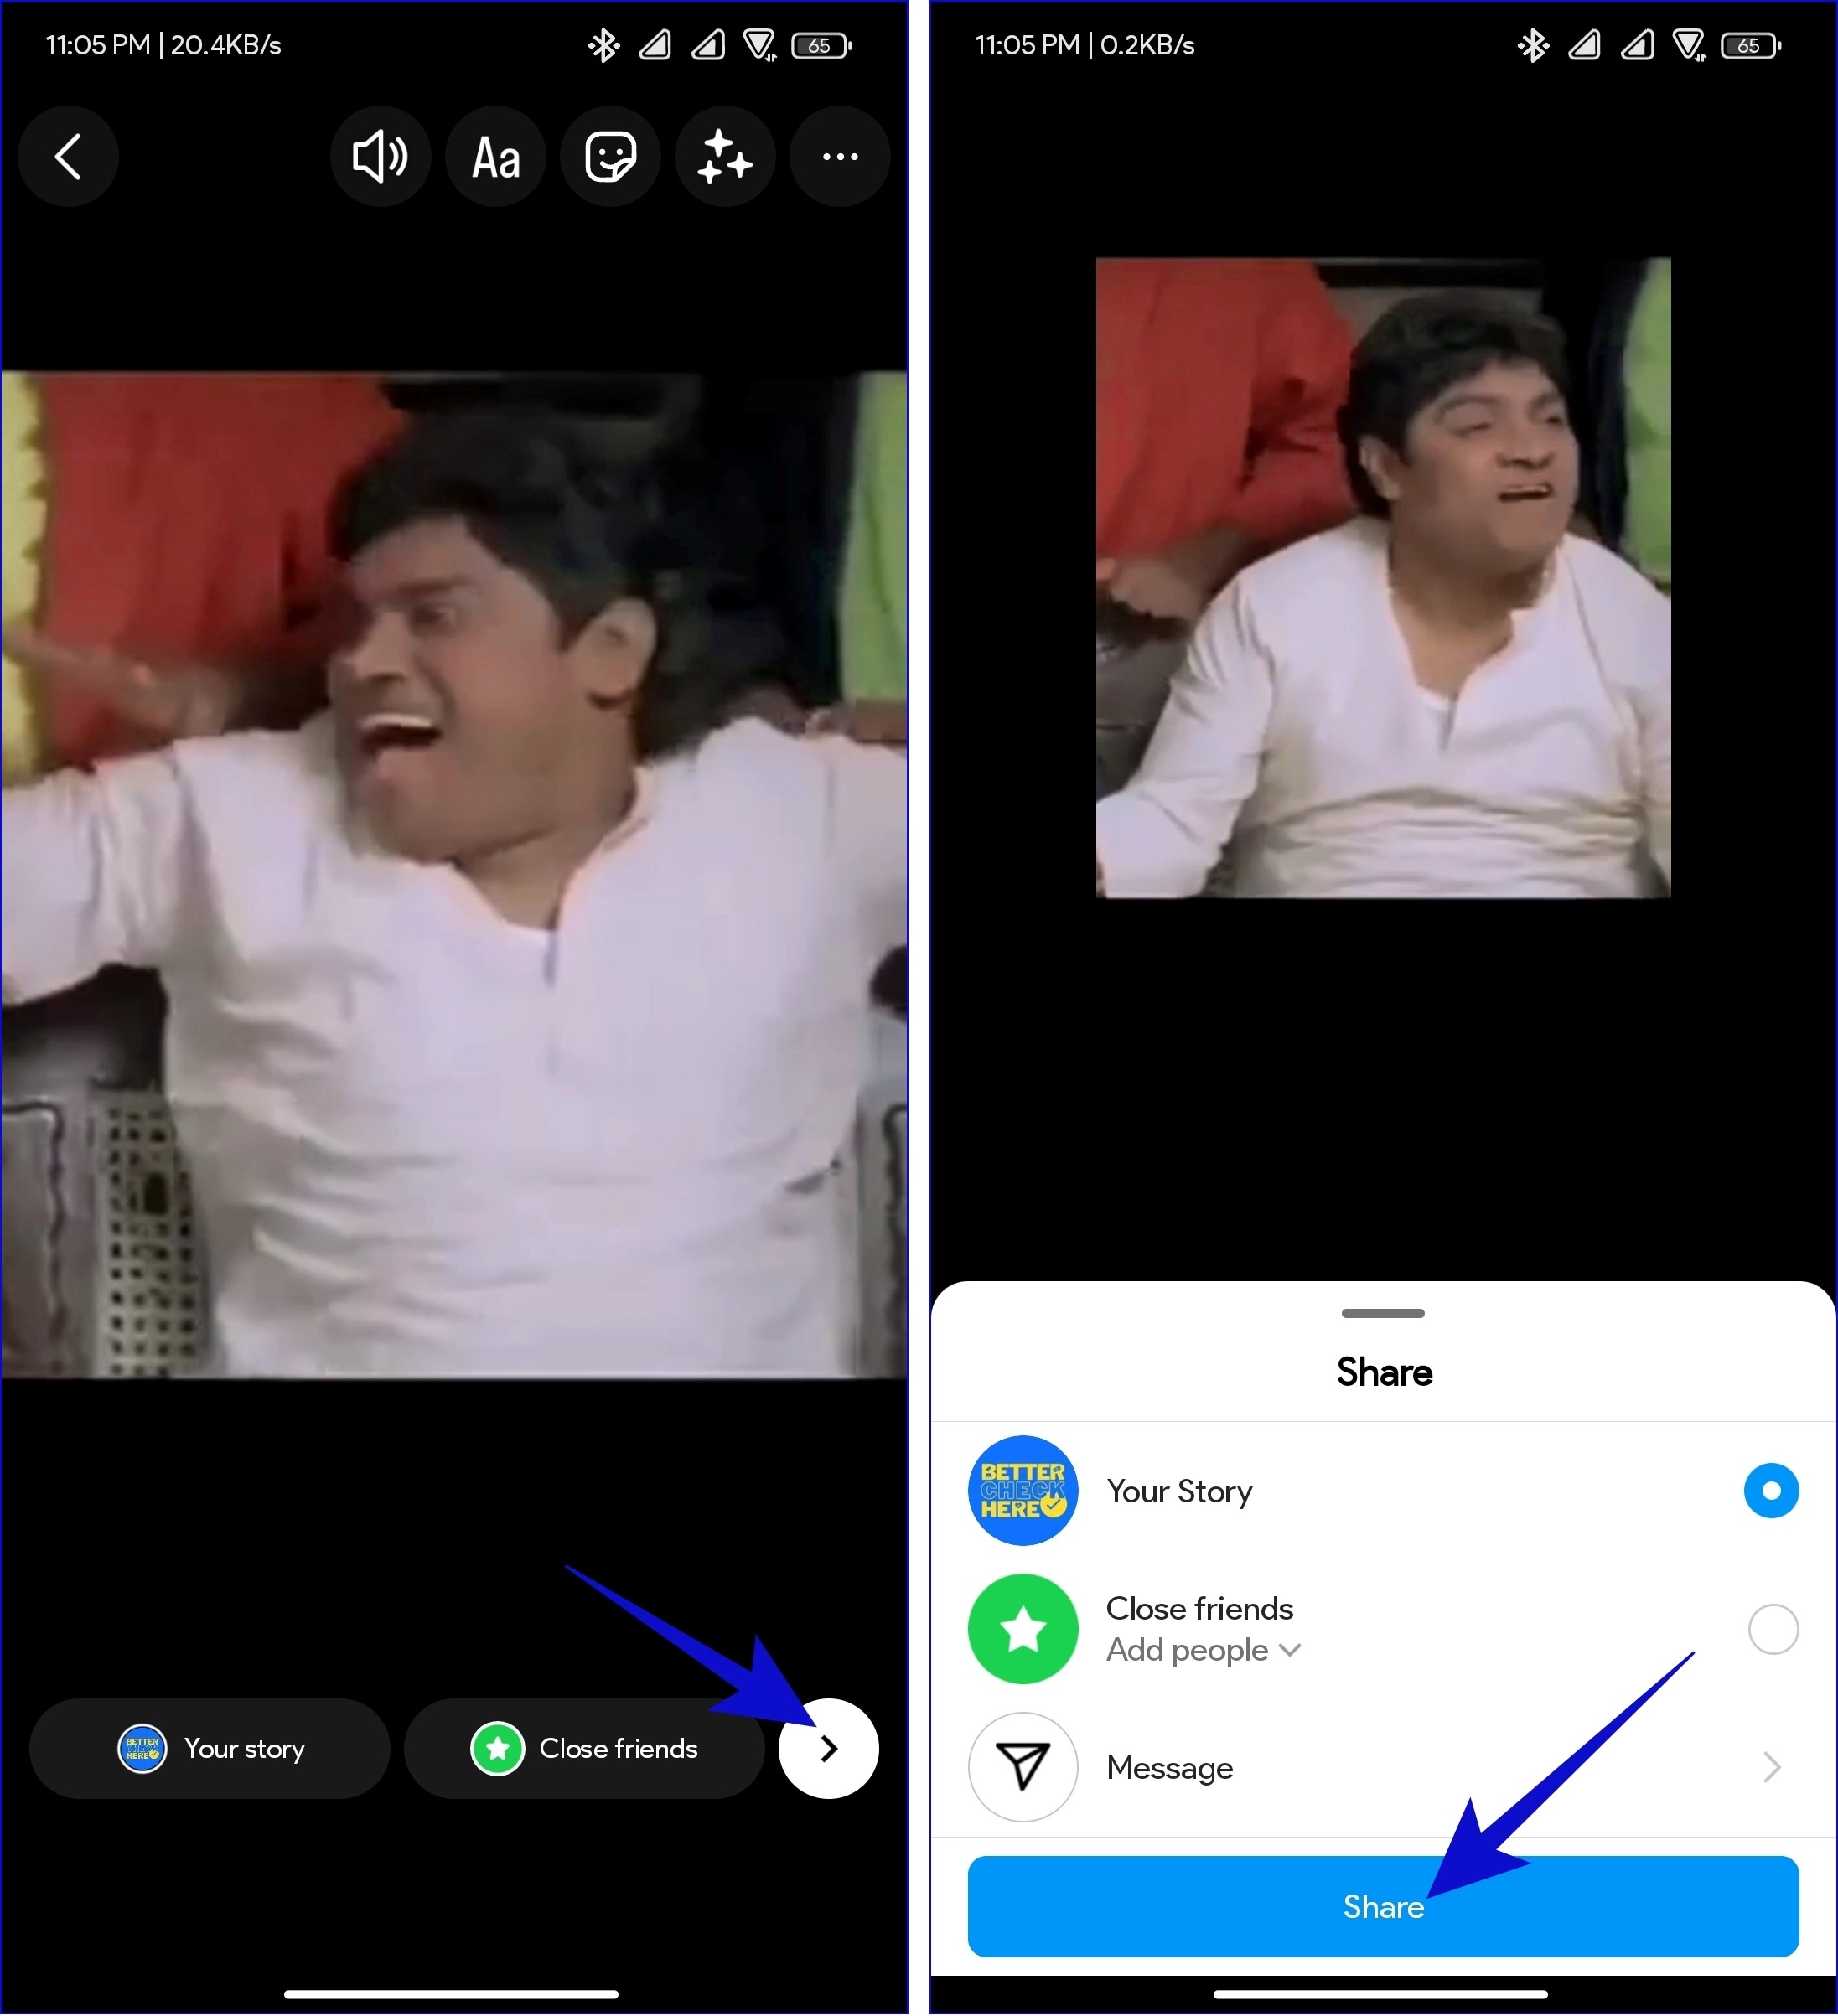This screenshot has width=1838, height=2016.
Task: Open the more options menu icon
Action: pos(840,158)
